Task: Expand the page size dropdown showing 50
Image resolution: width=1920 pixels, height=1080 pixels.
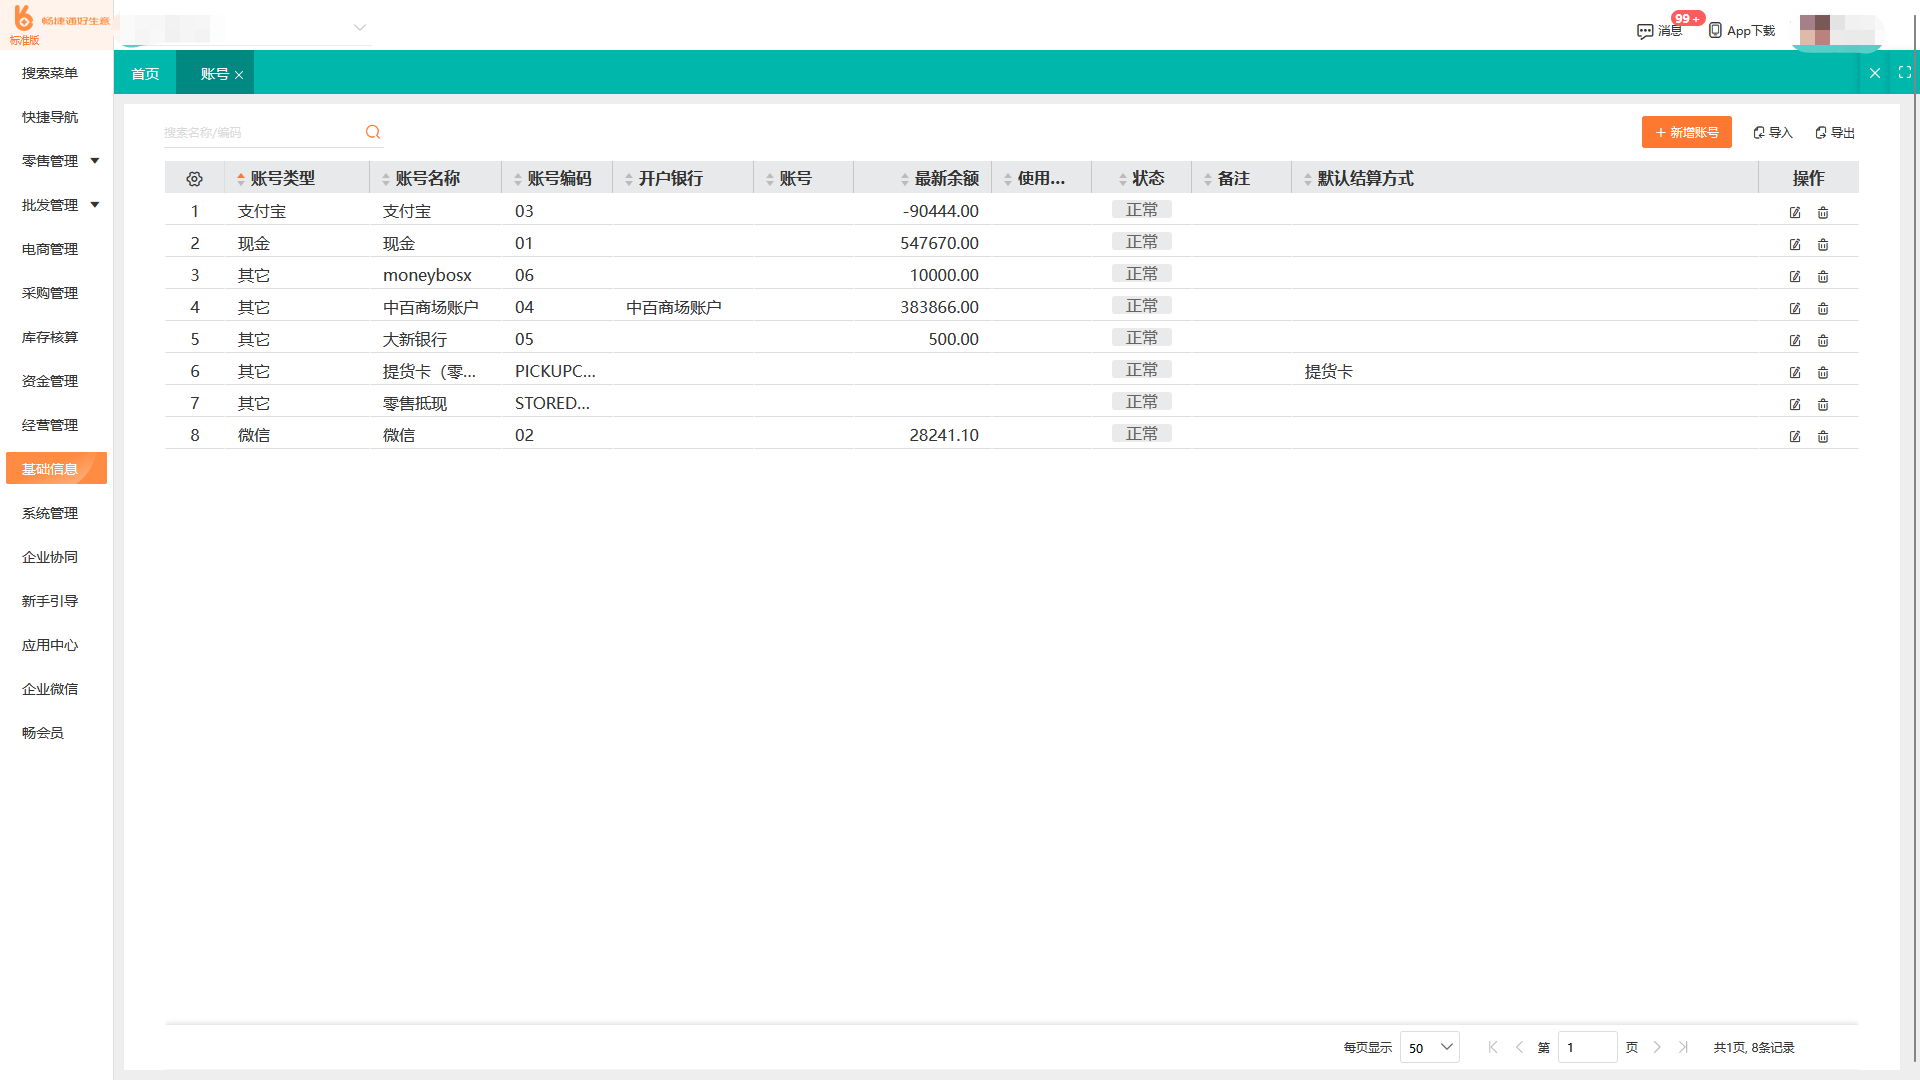Action: point(1427,1047)
